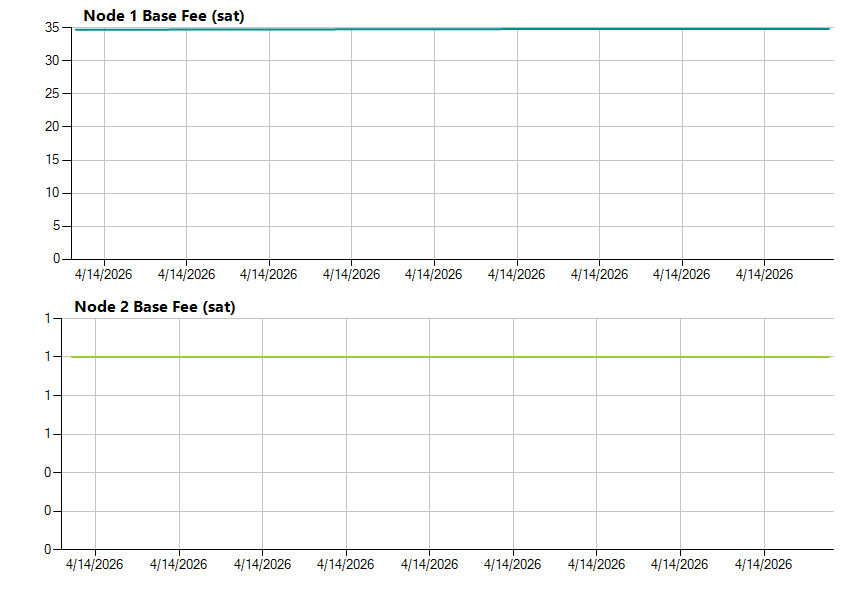Click the topmost y-axis label of Node 2 chart
Image resolution: width=860 pixels, height=600 pixels.
(x=46, y=319)
